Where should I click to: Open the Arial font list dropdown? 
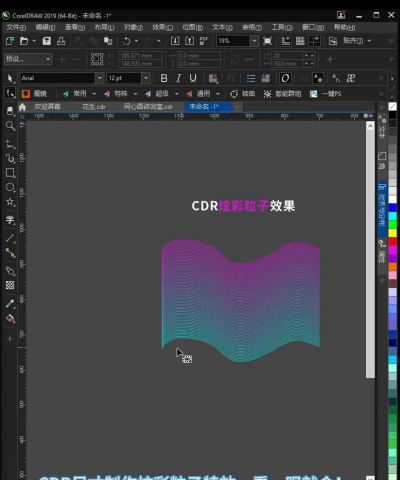pyautogui.click(x=99, y=78)
